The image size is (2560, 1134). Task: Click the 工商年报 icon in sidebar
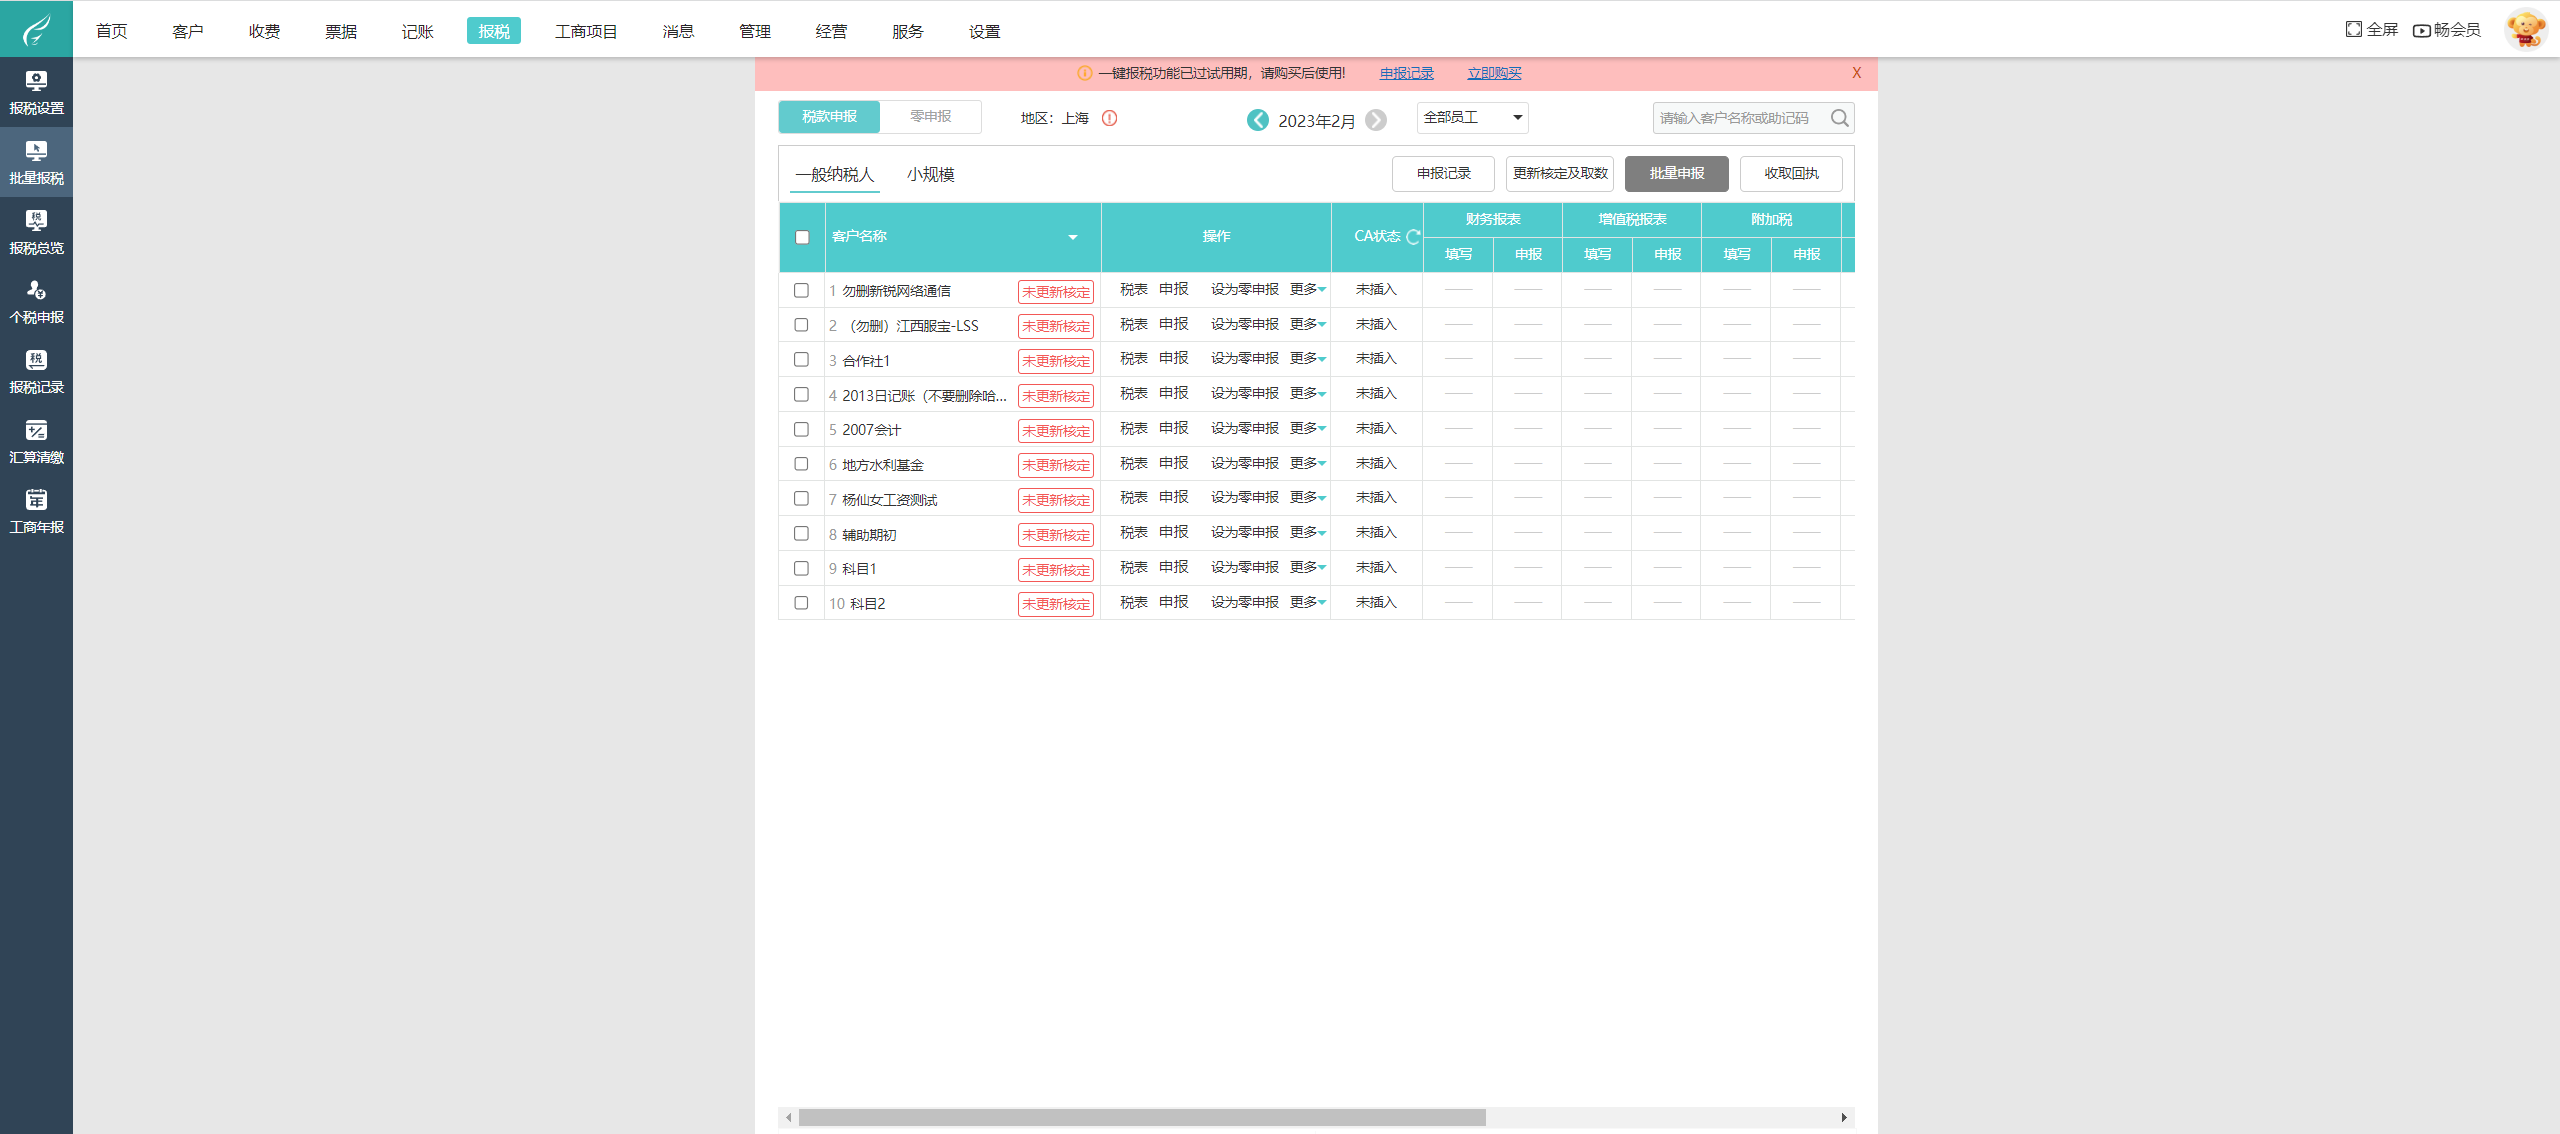point(34,512)
